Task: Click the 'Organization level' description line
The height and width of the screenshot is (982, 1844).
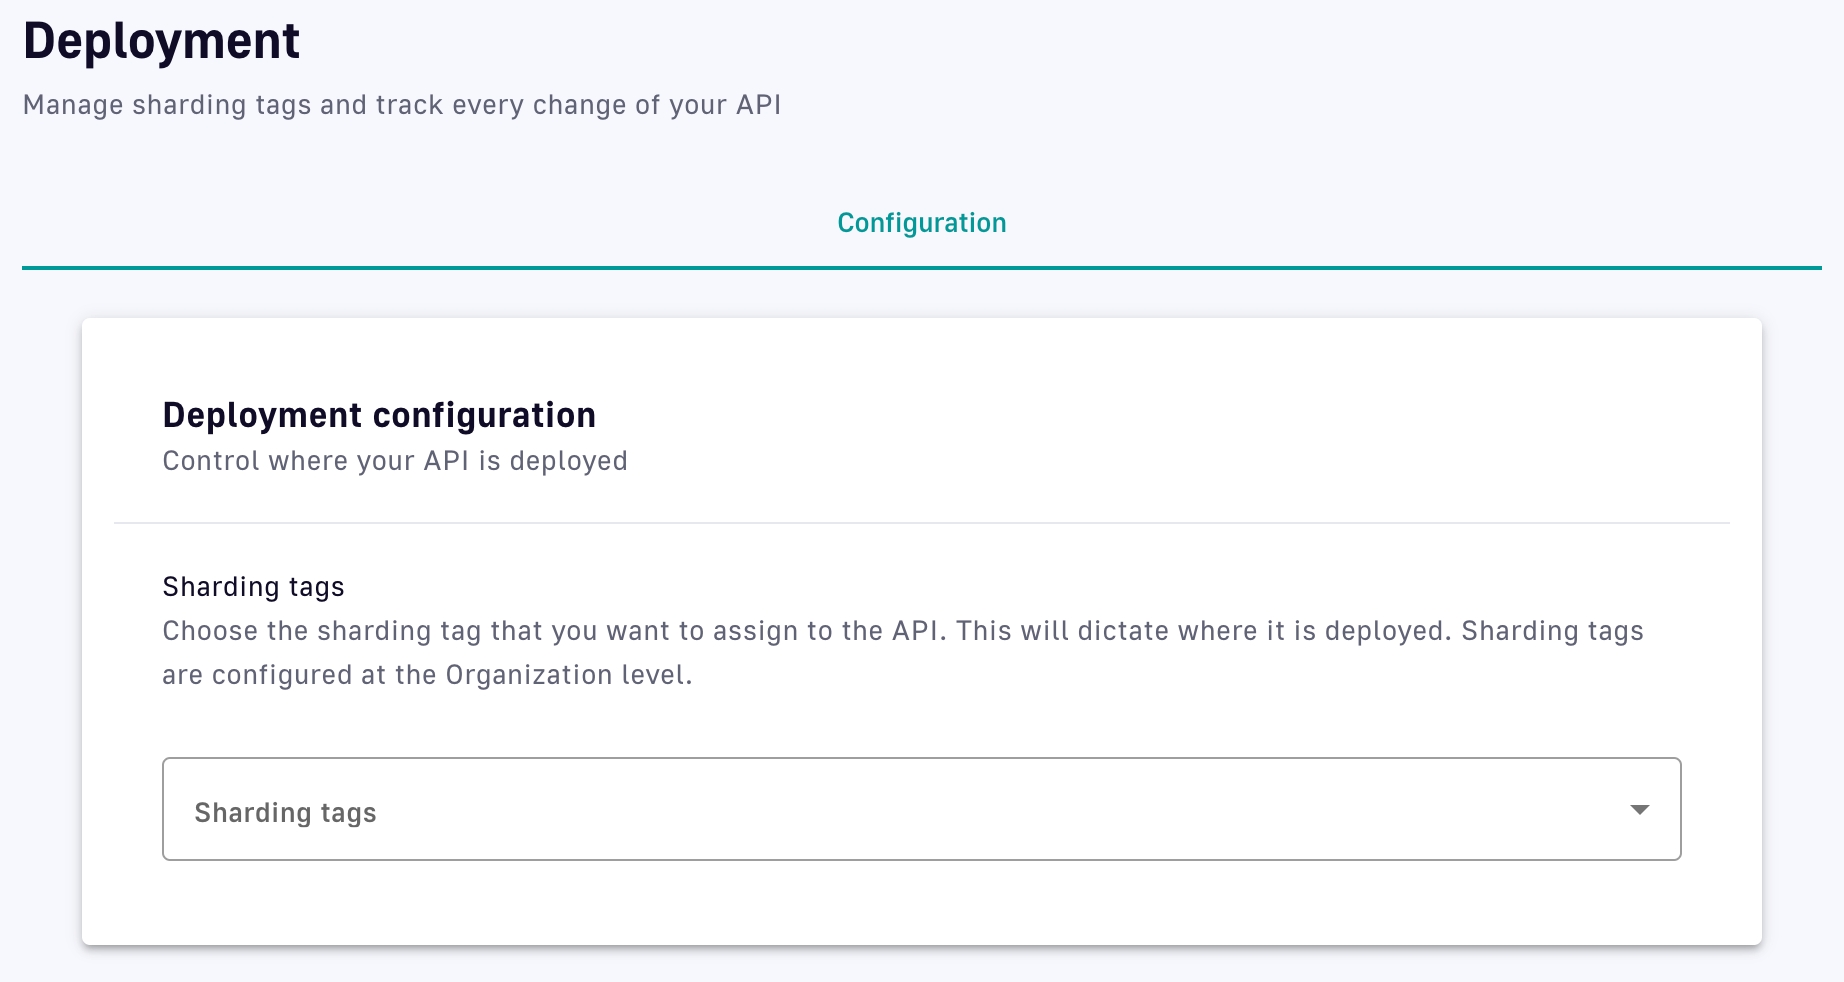Action: click(427, 675)
